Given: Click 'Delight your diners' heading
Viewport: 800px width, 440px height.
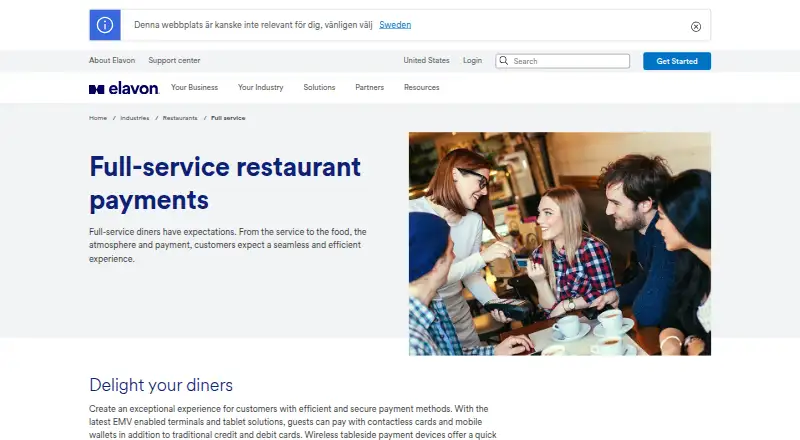Looking at the screenshot, I should [161, 385].
